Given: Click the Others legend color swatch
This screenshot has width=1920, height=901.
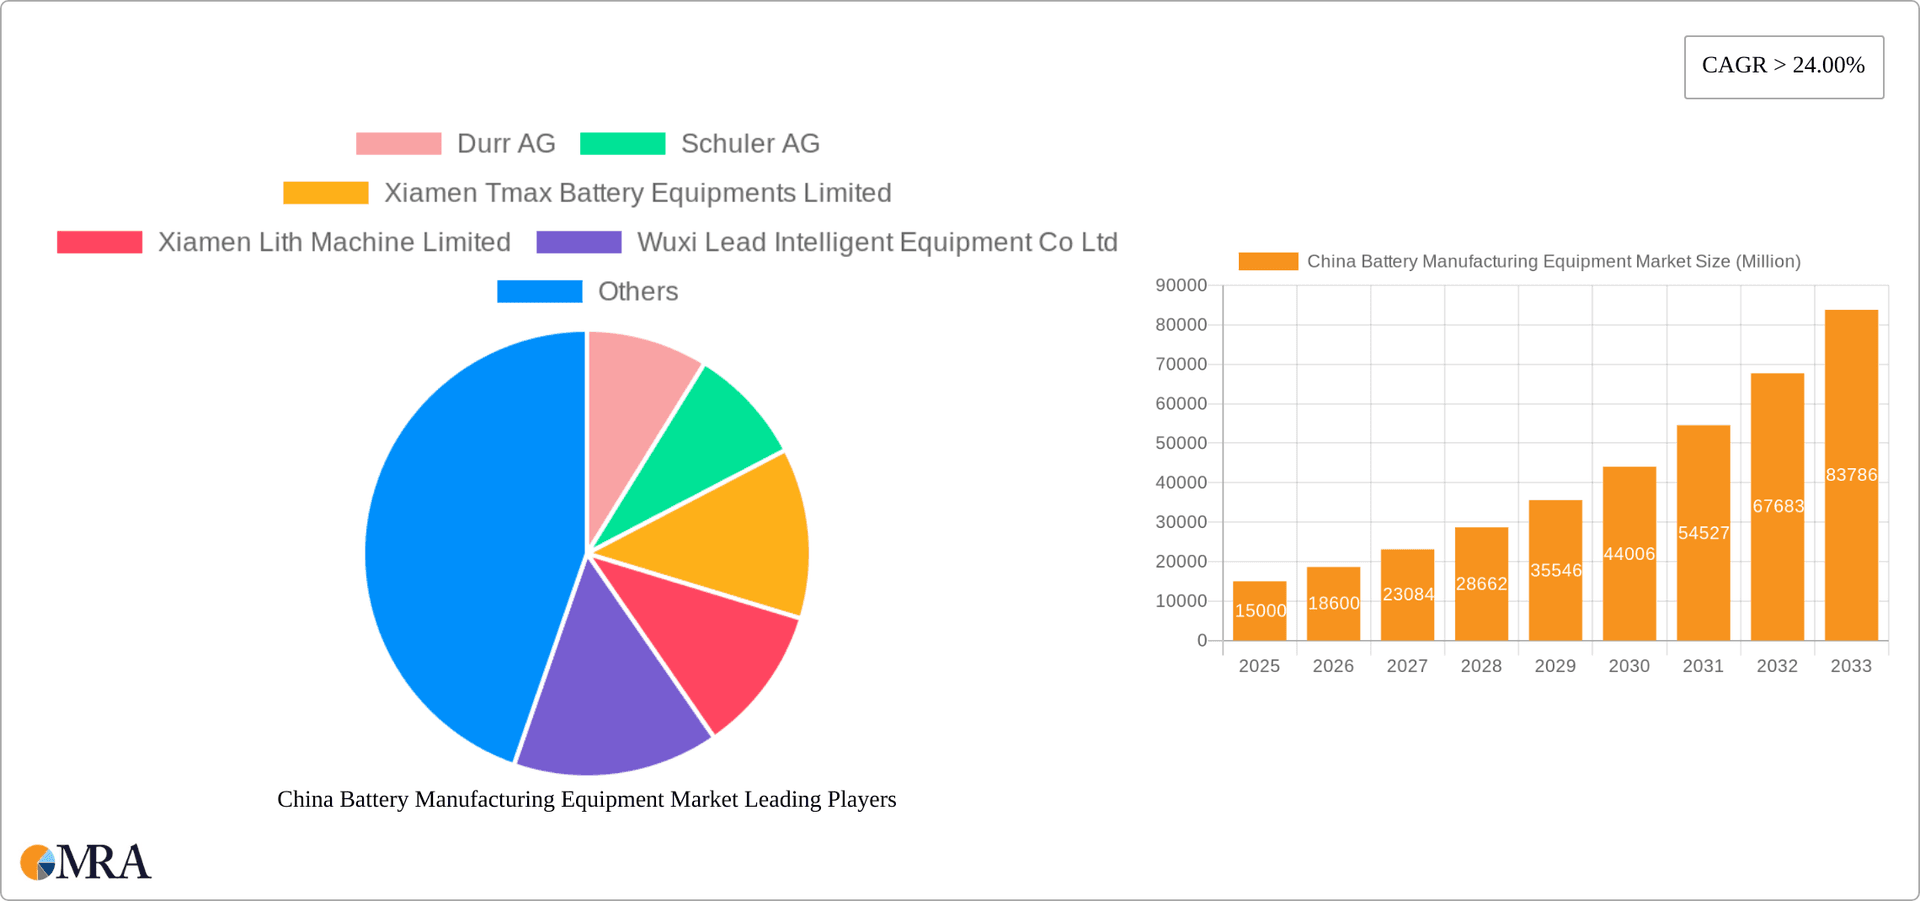Looking at the screenshot, I should 539,291.
